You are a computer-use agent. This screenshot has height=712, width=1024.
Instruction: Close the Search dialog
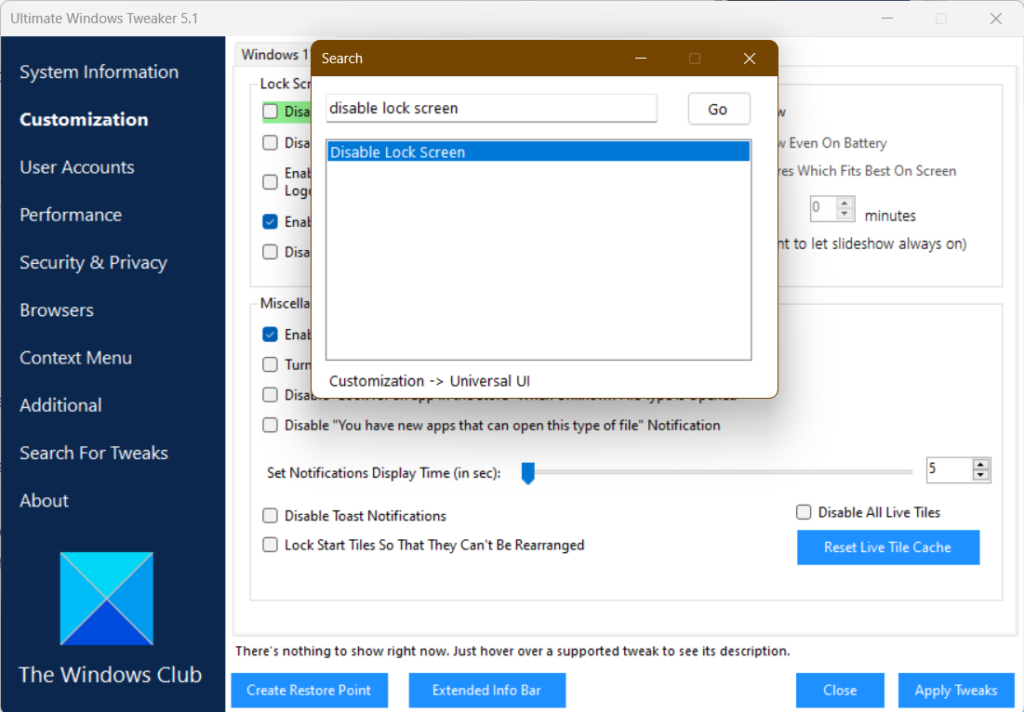coord(749,59)
